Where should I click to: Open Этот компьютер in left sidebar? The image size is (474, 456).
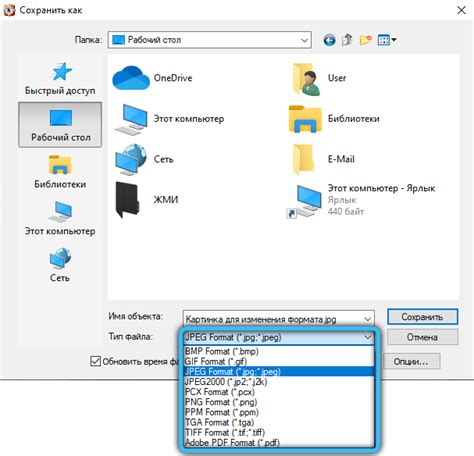[x=60, y=219]
